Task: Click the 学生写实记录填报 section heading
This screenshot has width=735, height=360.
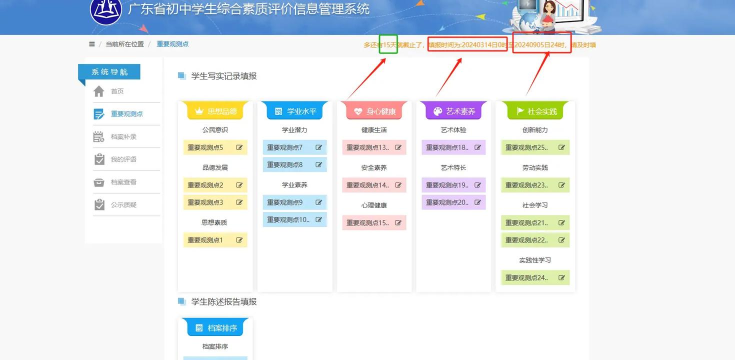Action: (224, 76)
